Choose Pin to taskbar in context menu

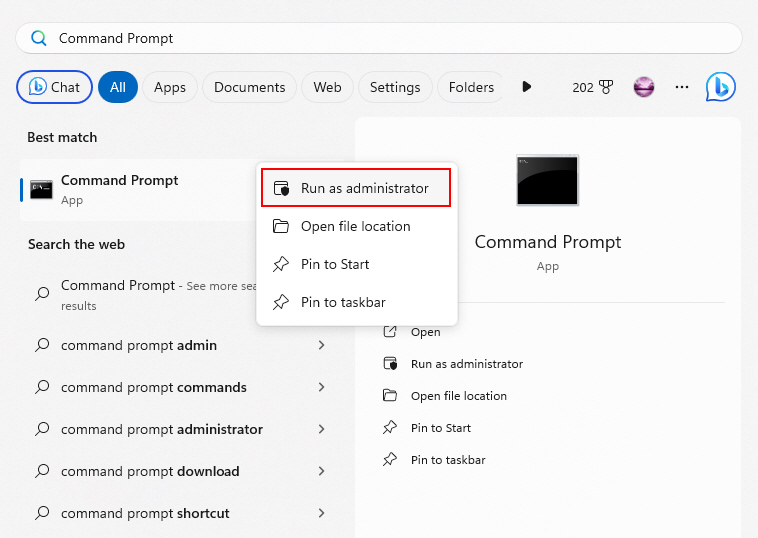(x=356, y=302)
